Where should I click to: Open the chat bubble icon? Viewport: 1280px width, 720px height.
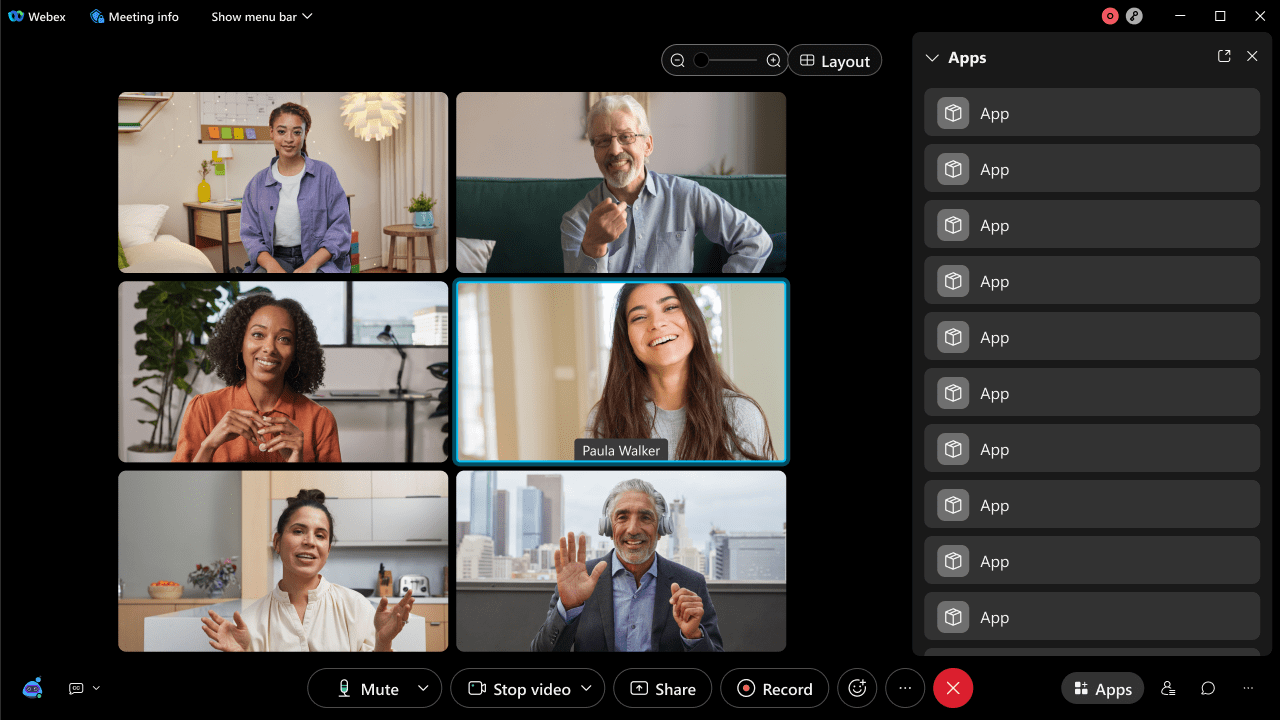(1208, 688)
